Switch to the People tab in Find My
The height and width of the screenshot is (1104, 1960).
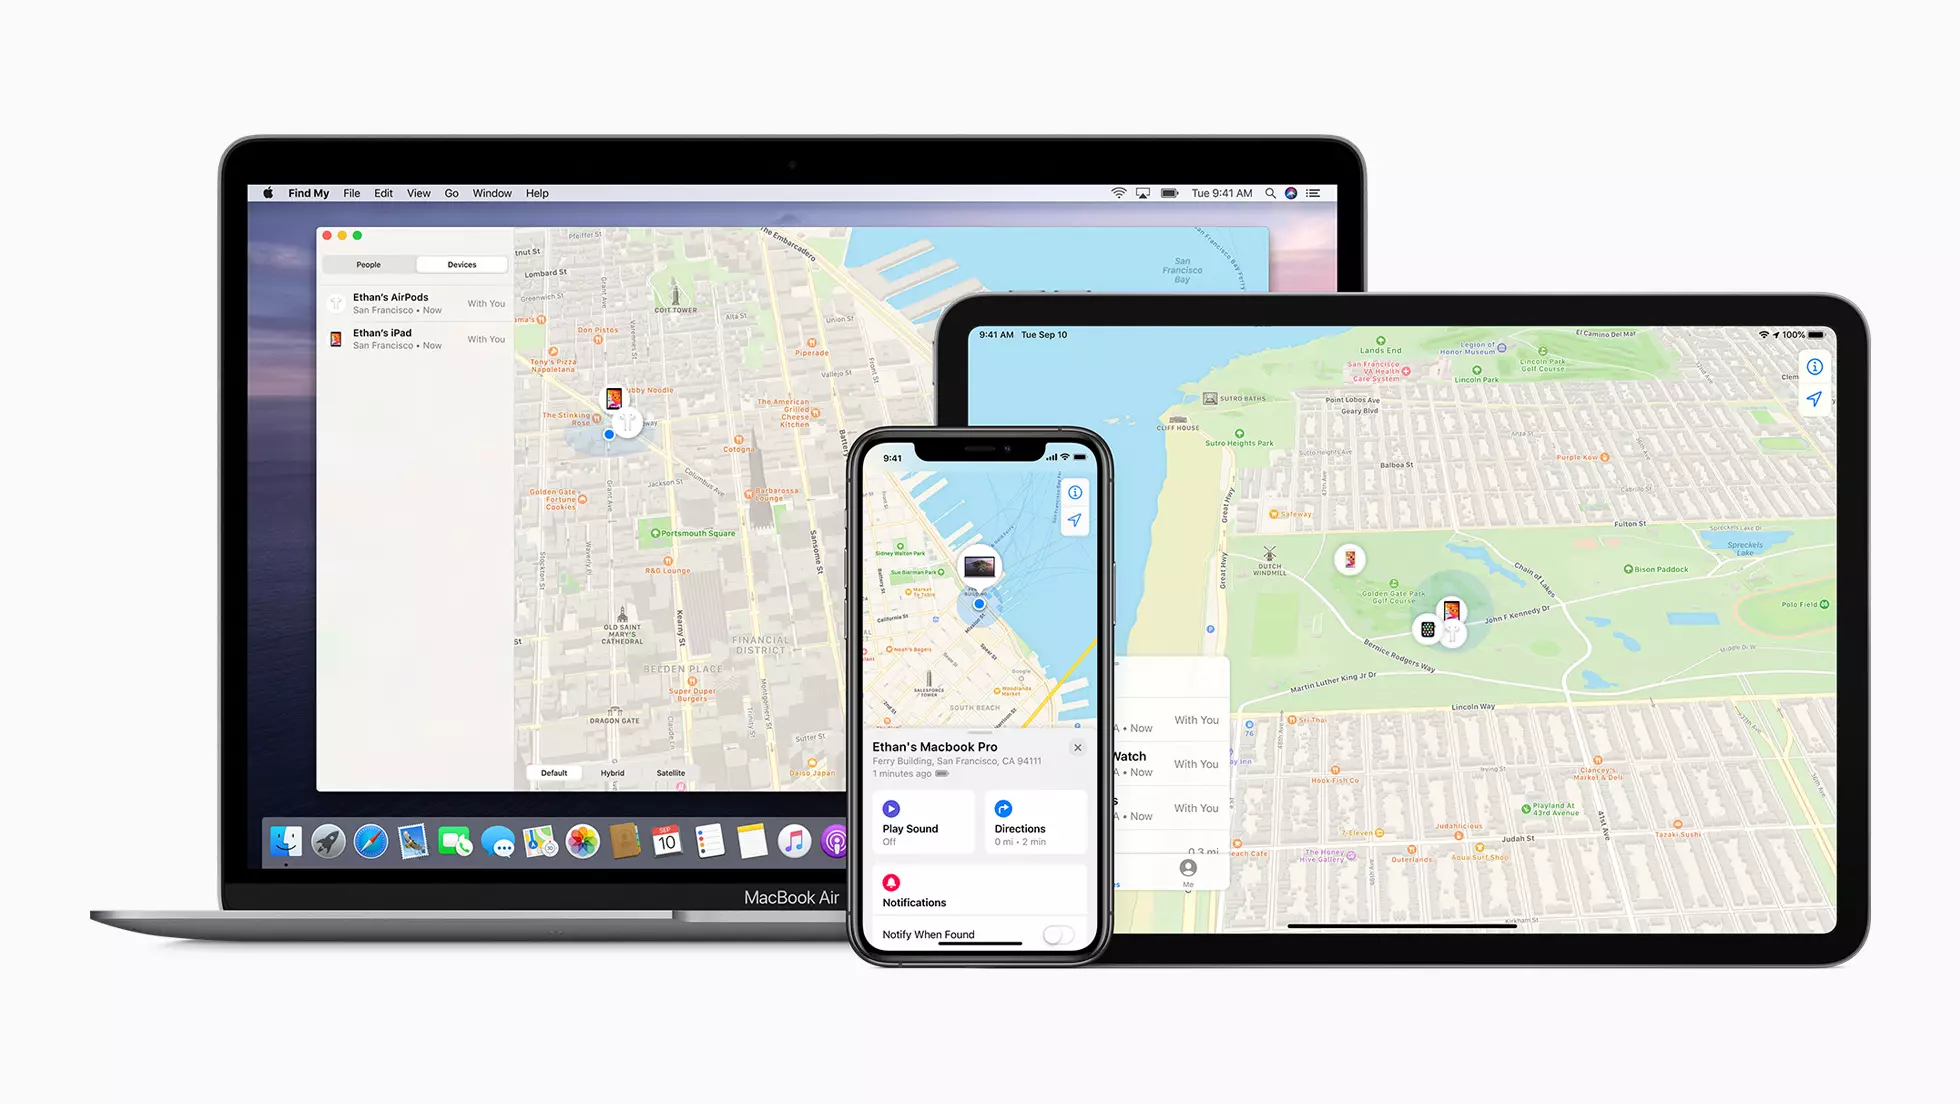[368, 264]
